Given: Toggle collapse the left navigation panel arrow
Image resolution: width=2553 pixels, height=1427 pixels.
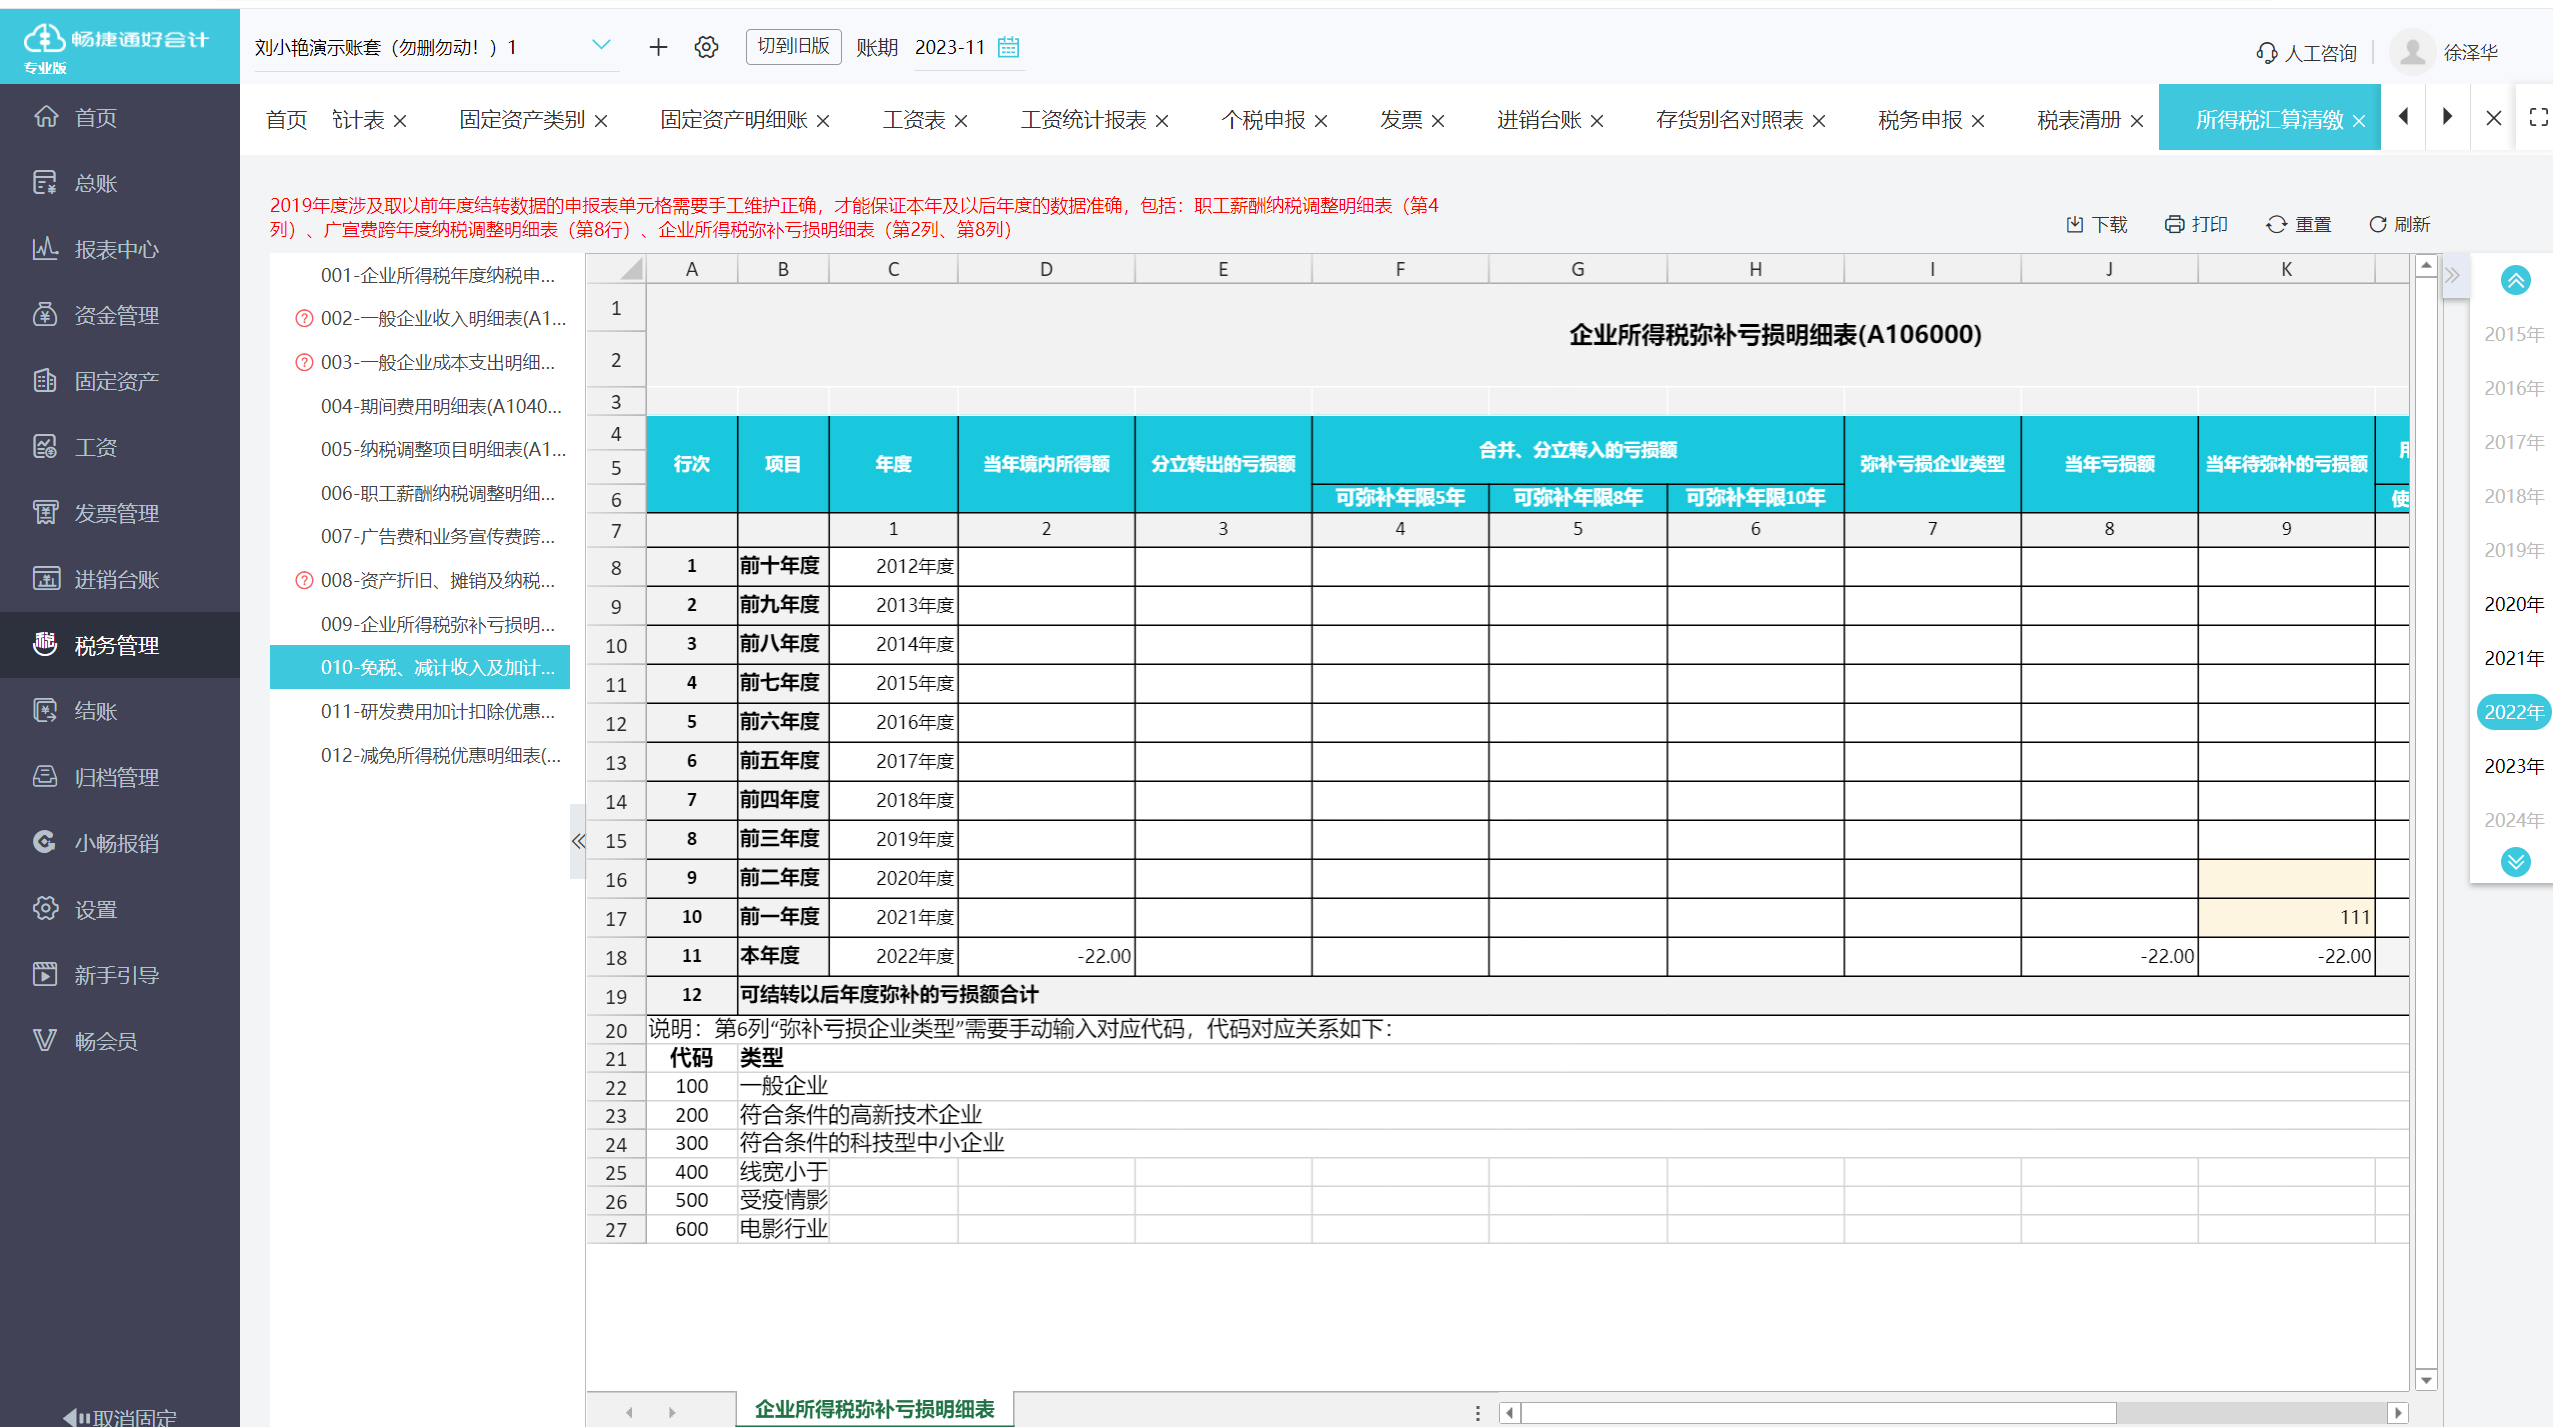Looking at the screenshot, I should pyautogui.click(x=579, y=841).
